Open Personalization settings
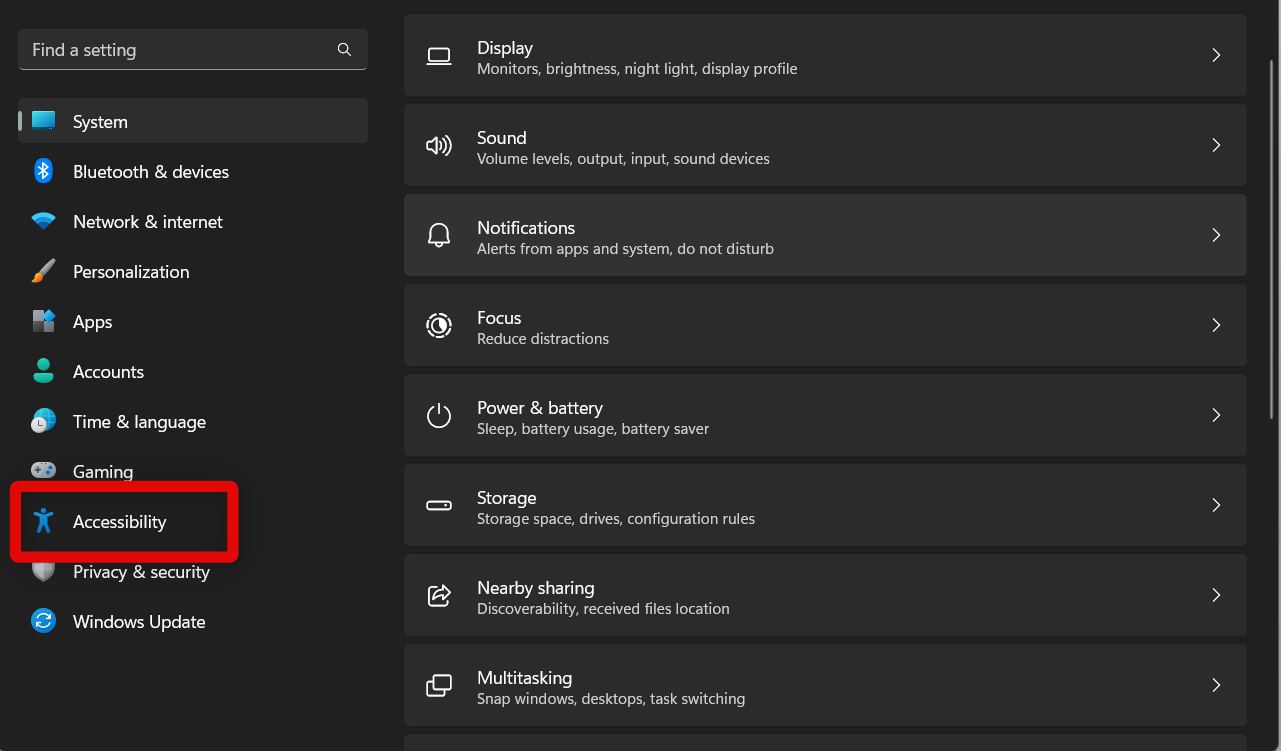 131,271
